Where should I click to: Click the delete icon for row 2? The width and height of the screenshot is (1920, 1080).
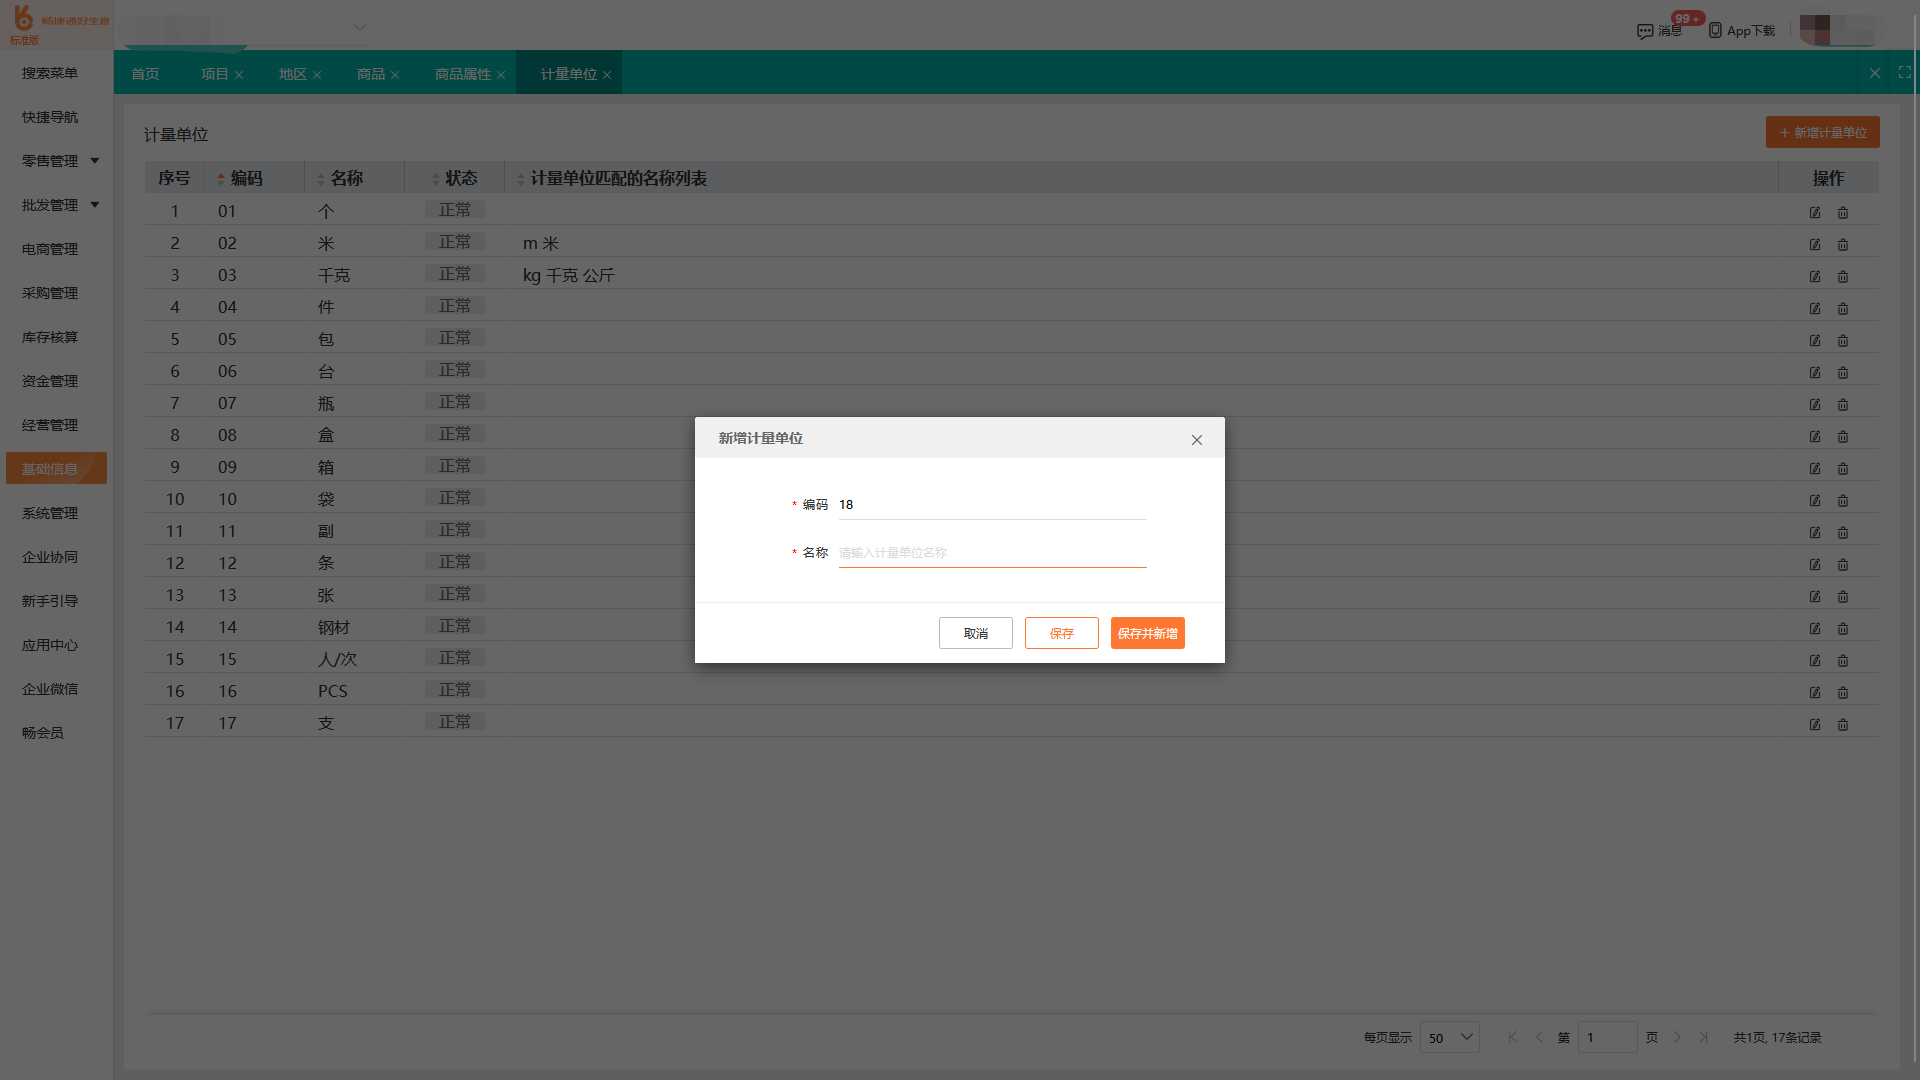click(x=1844, y=244)
